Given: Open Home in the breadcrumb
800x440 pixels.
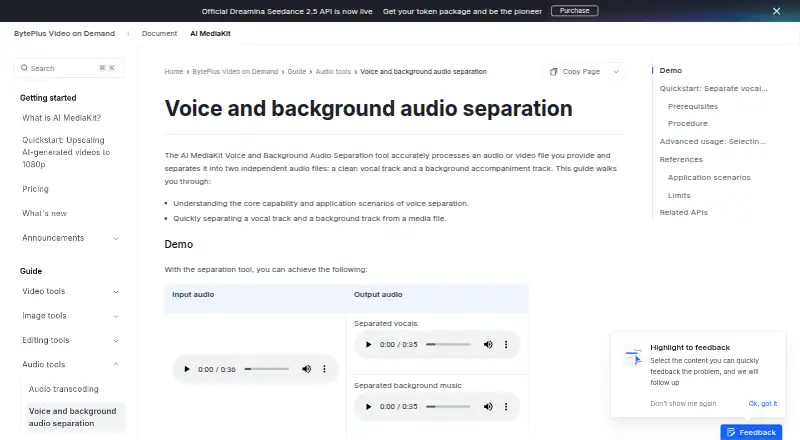Looking at the screenshot, I should (x=173, y=71).
